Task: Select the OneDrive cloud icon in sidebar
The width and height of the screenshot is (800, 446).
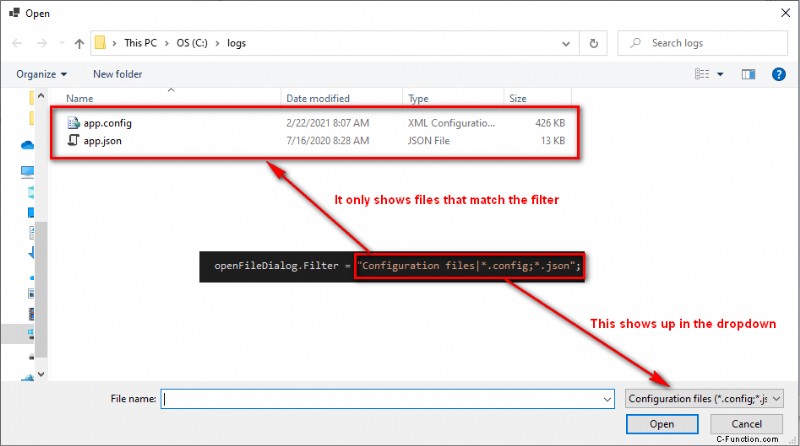Action: pyautogui.click(x=27, y=145)
